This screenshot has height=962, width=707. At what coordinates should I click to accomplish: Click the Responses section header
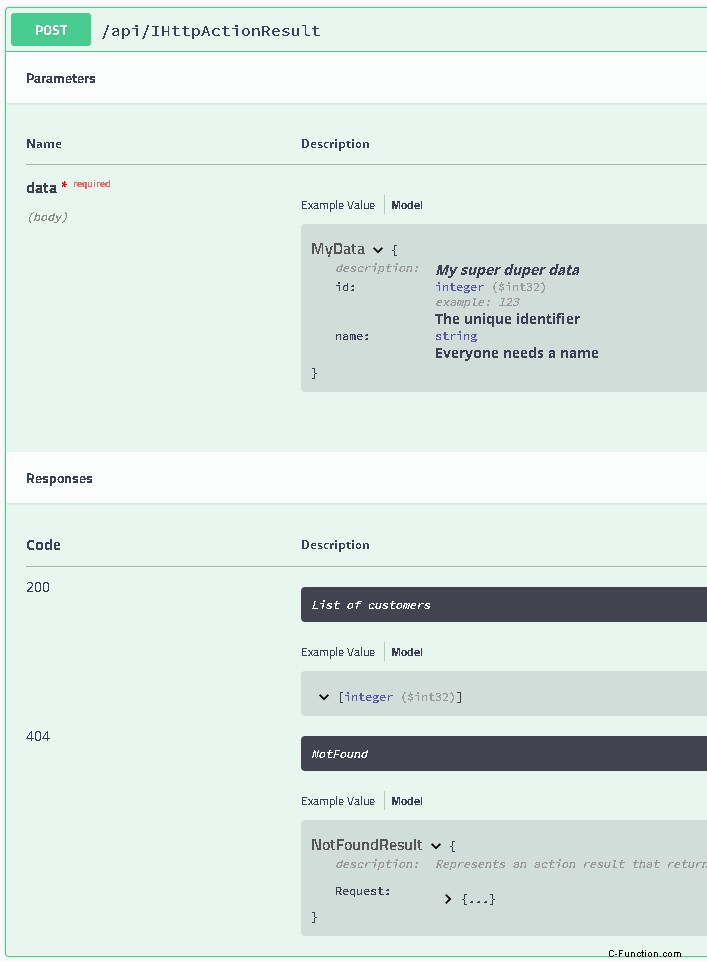point(59,478)
